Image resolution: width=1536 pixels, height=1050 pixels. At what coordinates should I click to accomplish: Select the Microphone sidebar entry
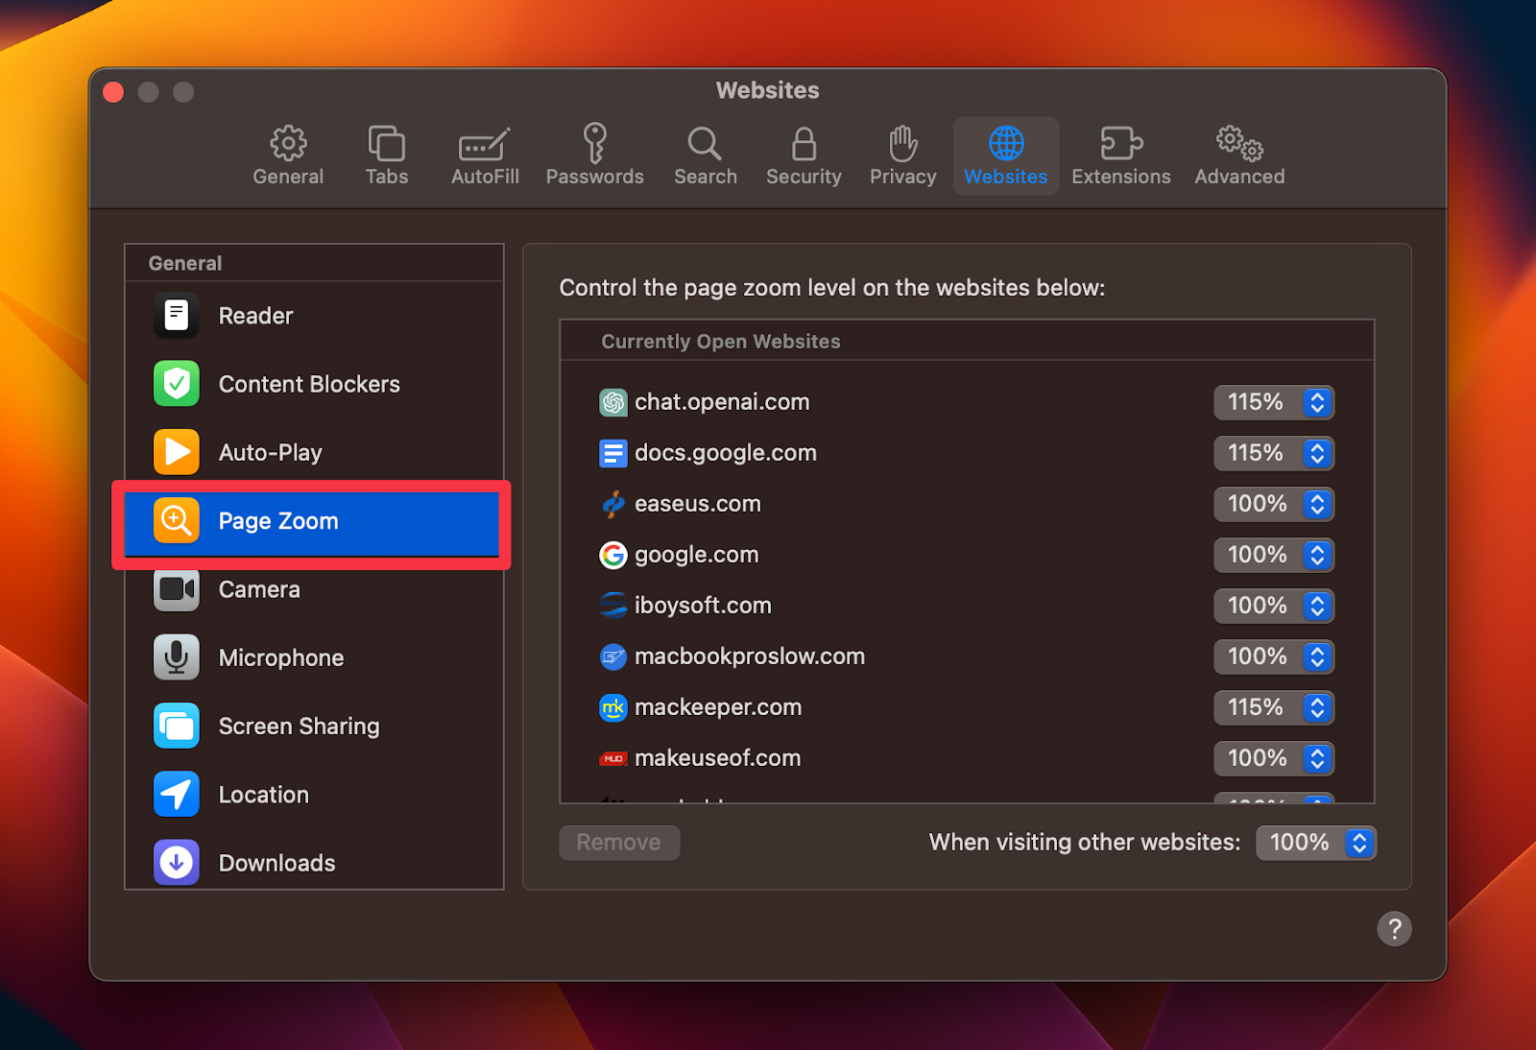point(281,657)
